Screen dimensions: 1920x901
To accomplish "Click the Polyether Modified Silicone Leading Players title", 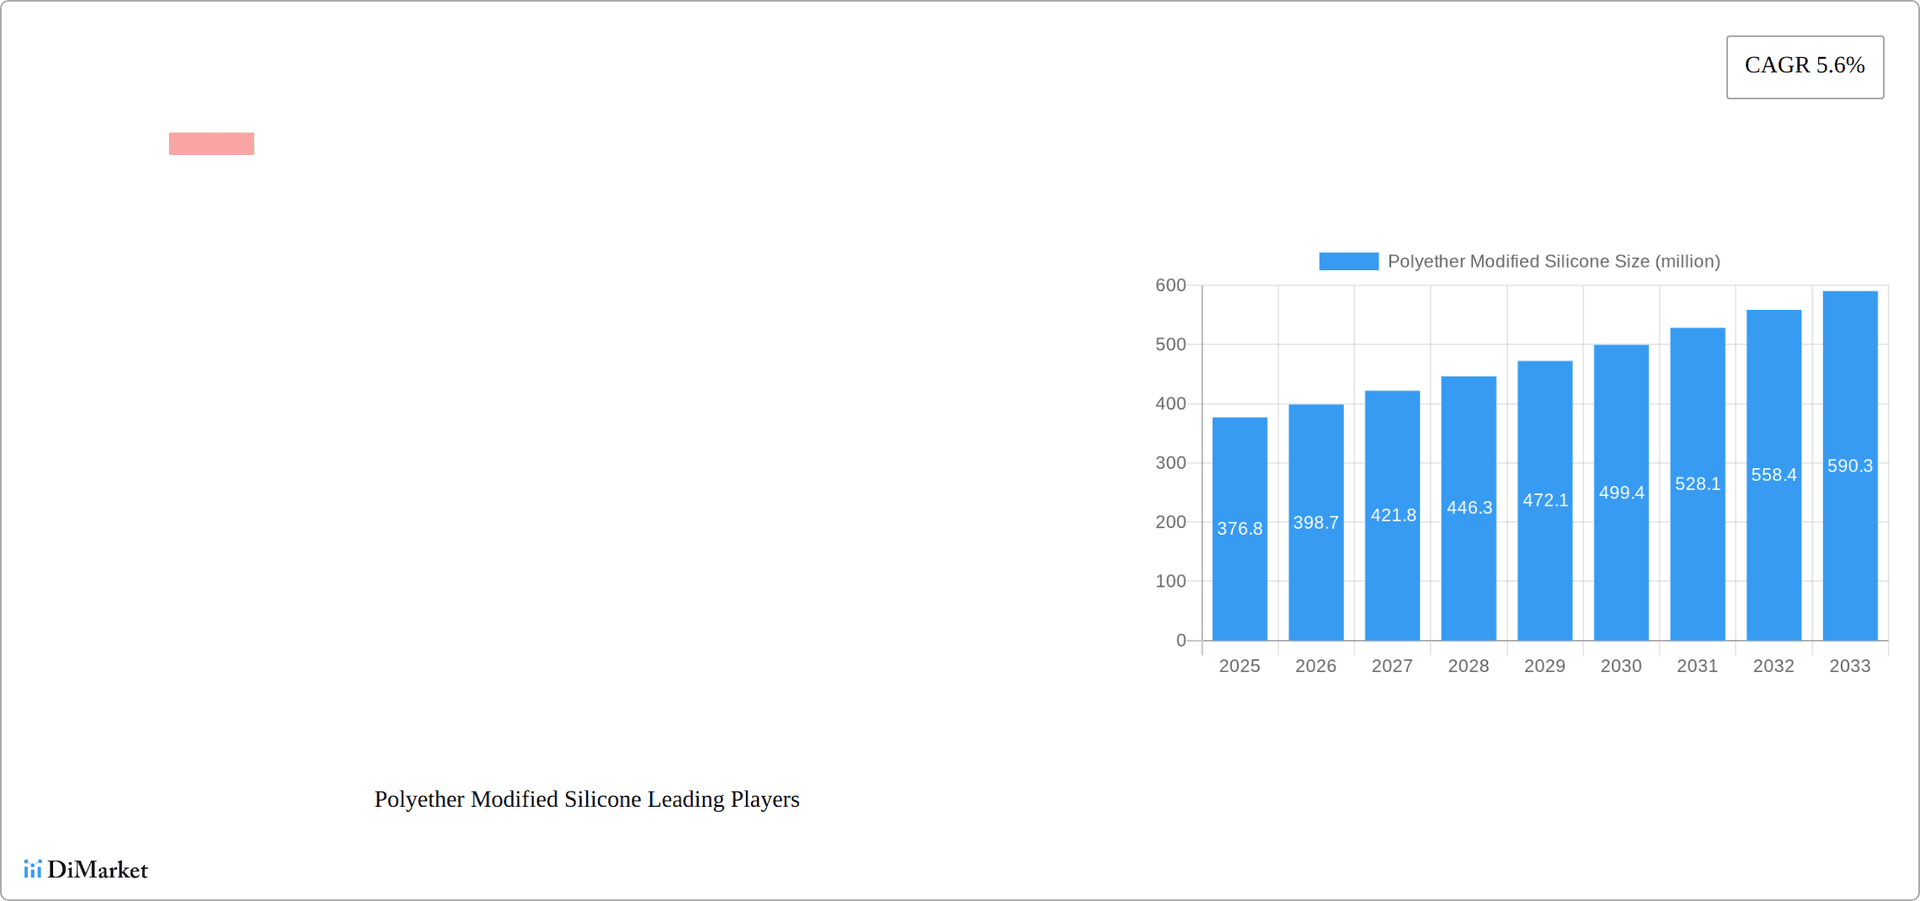I will 586,799.
